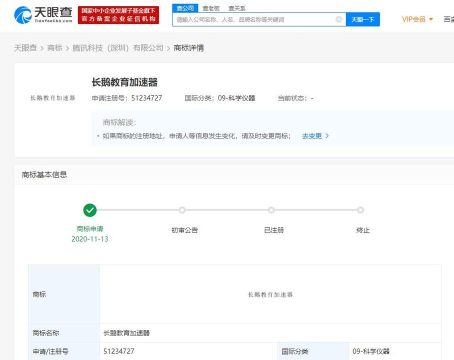Image resolution: width=454 pixels, height=360 pixels.
Task: Open 腾讯科技（深圳）有限公司 breadcrumb link
Action: pos(118,48)
